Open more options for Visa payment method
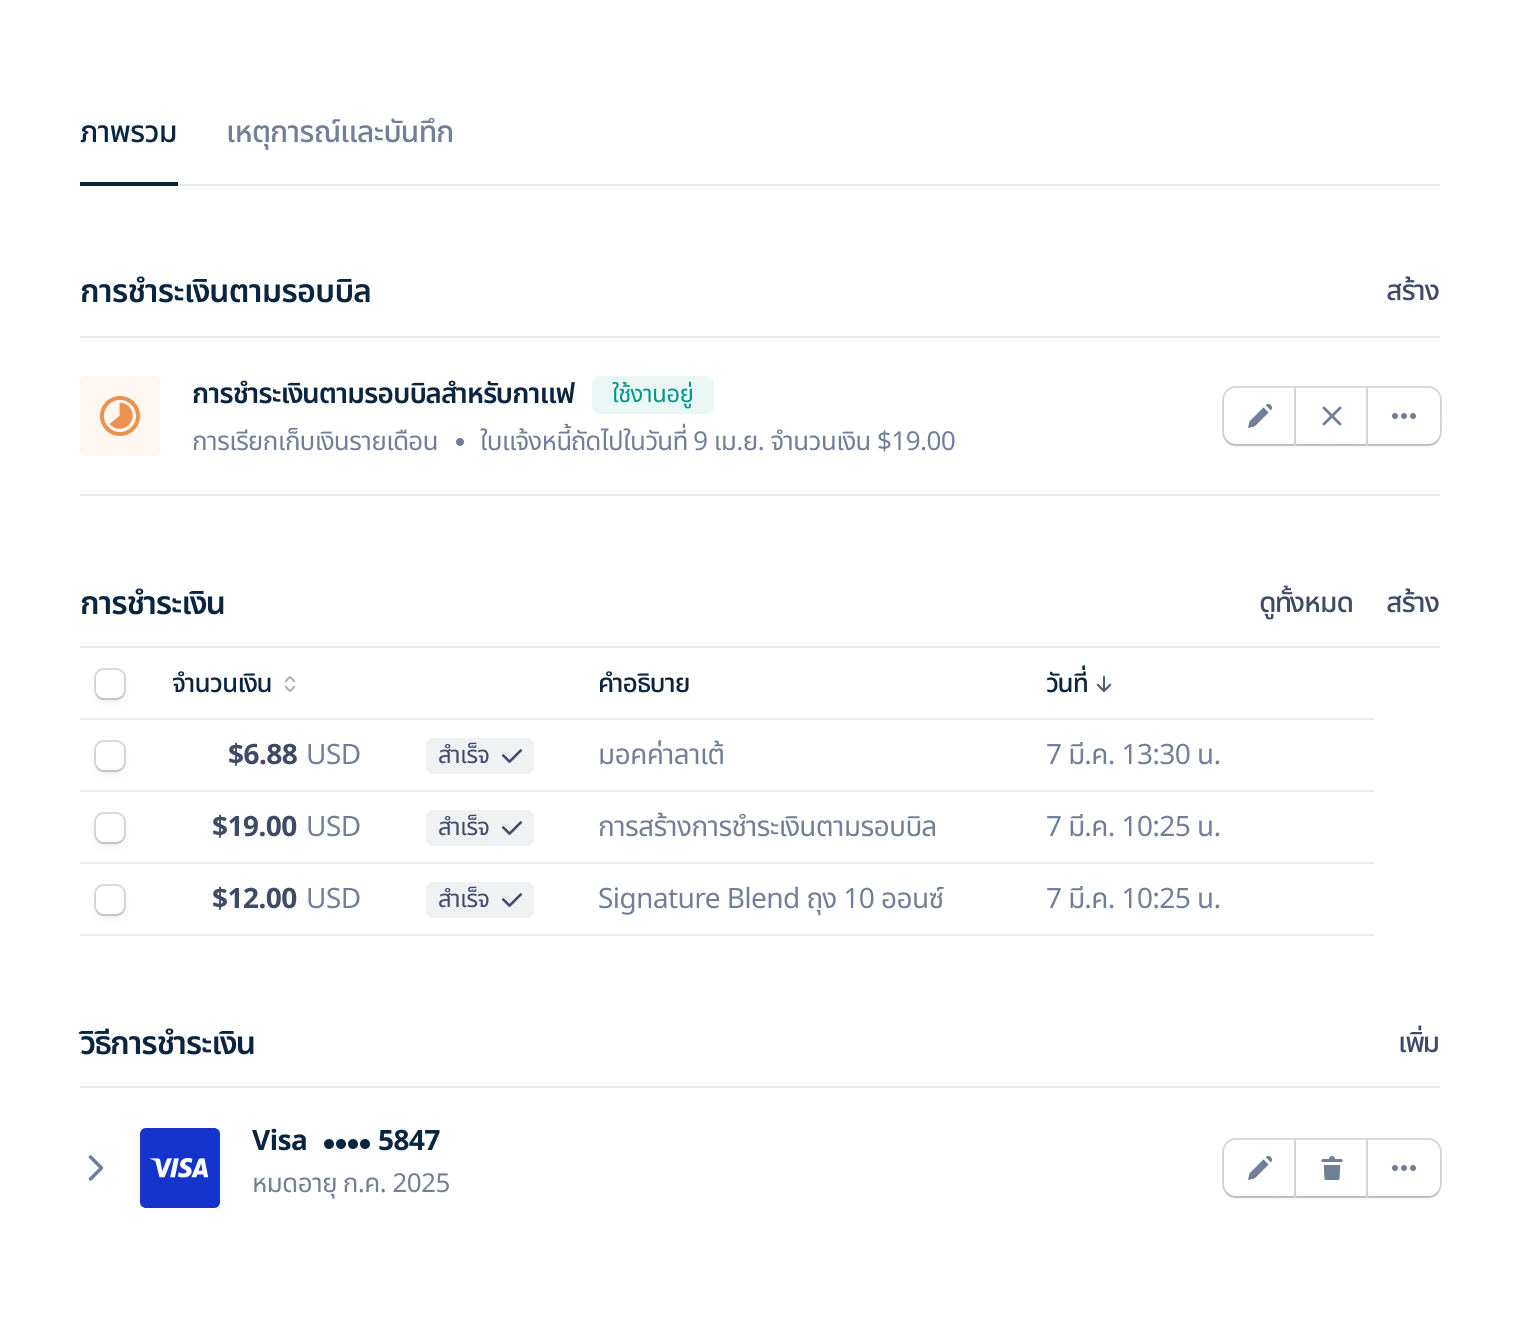 [x=1403, y=1168]
